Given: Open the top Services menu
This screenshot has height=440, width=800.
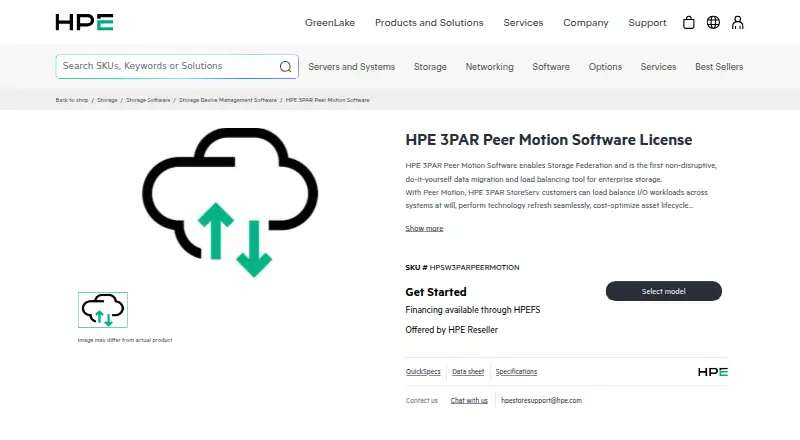Looking at the screenshot, I should 523,23.
